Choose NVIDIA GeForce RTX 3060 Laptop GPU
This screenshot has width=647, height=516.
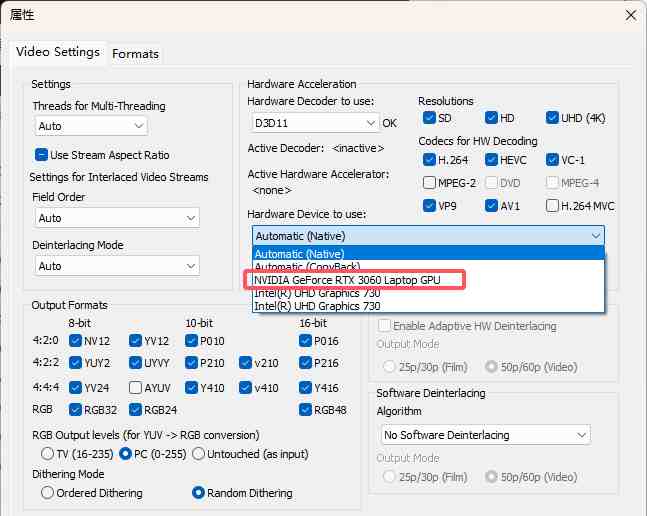tap(347, 280)
